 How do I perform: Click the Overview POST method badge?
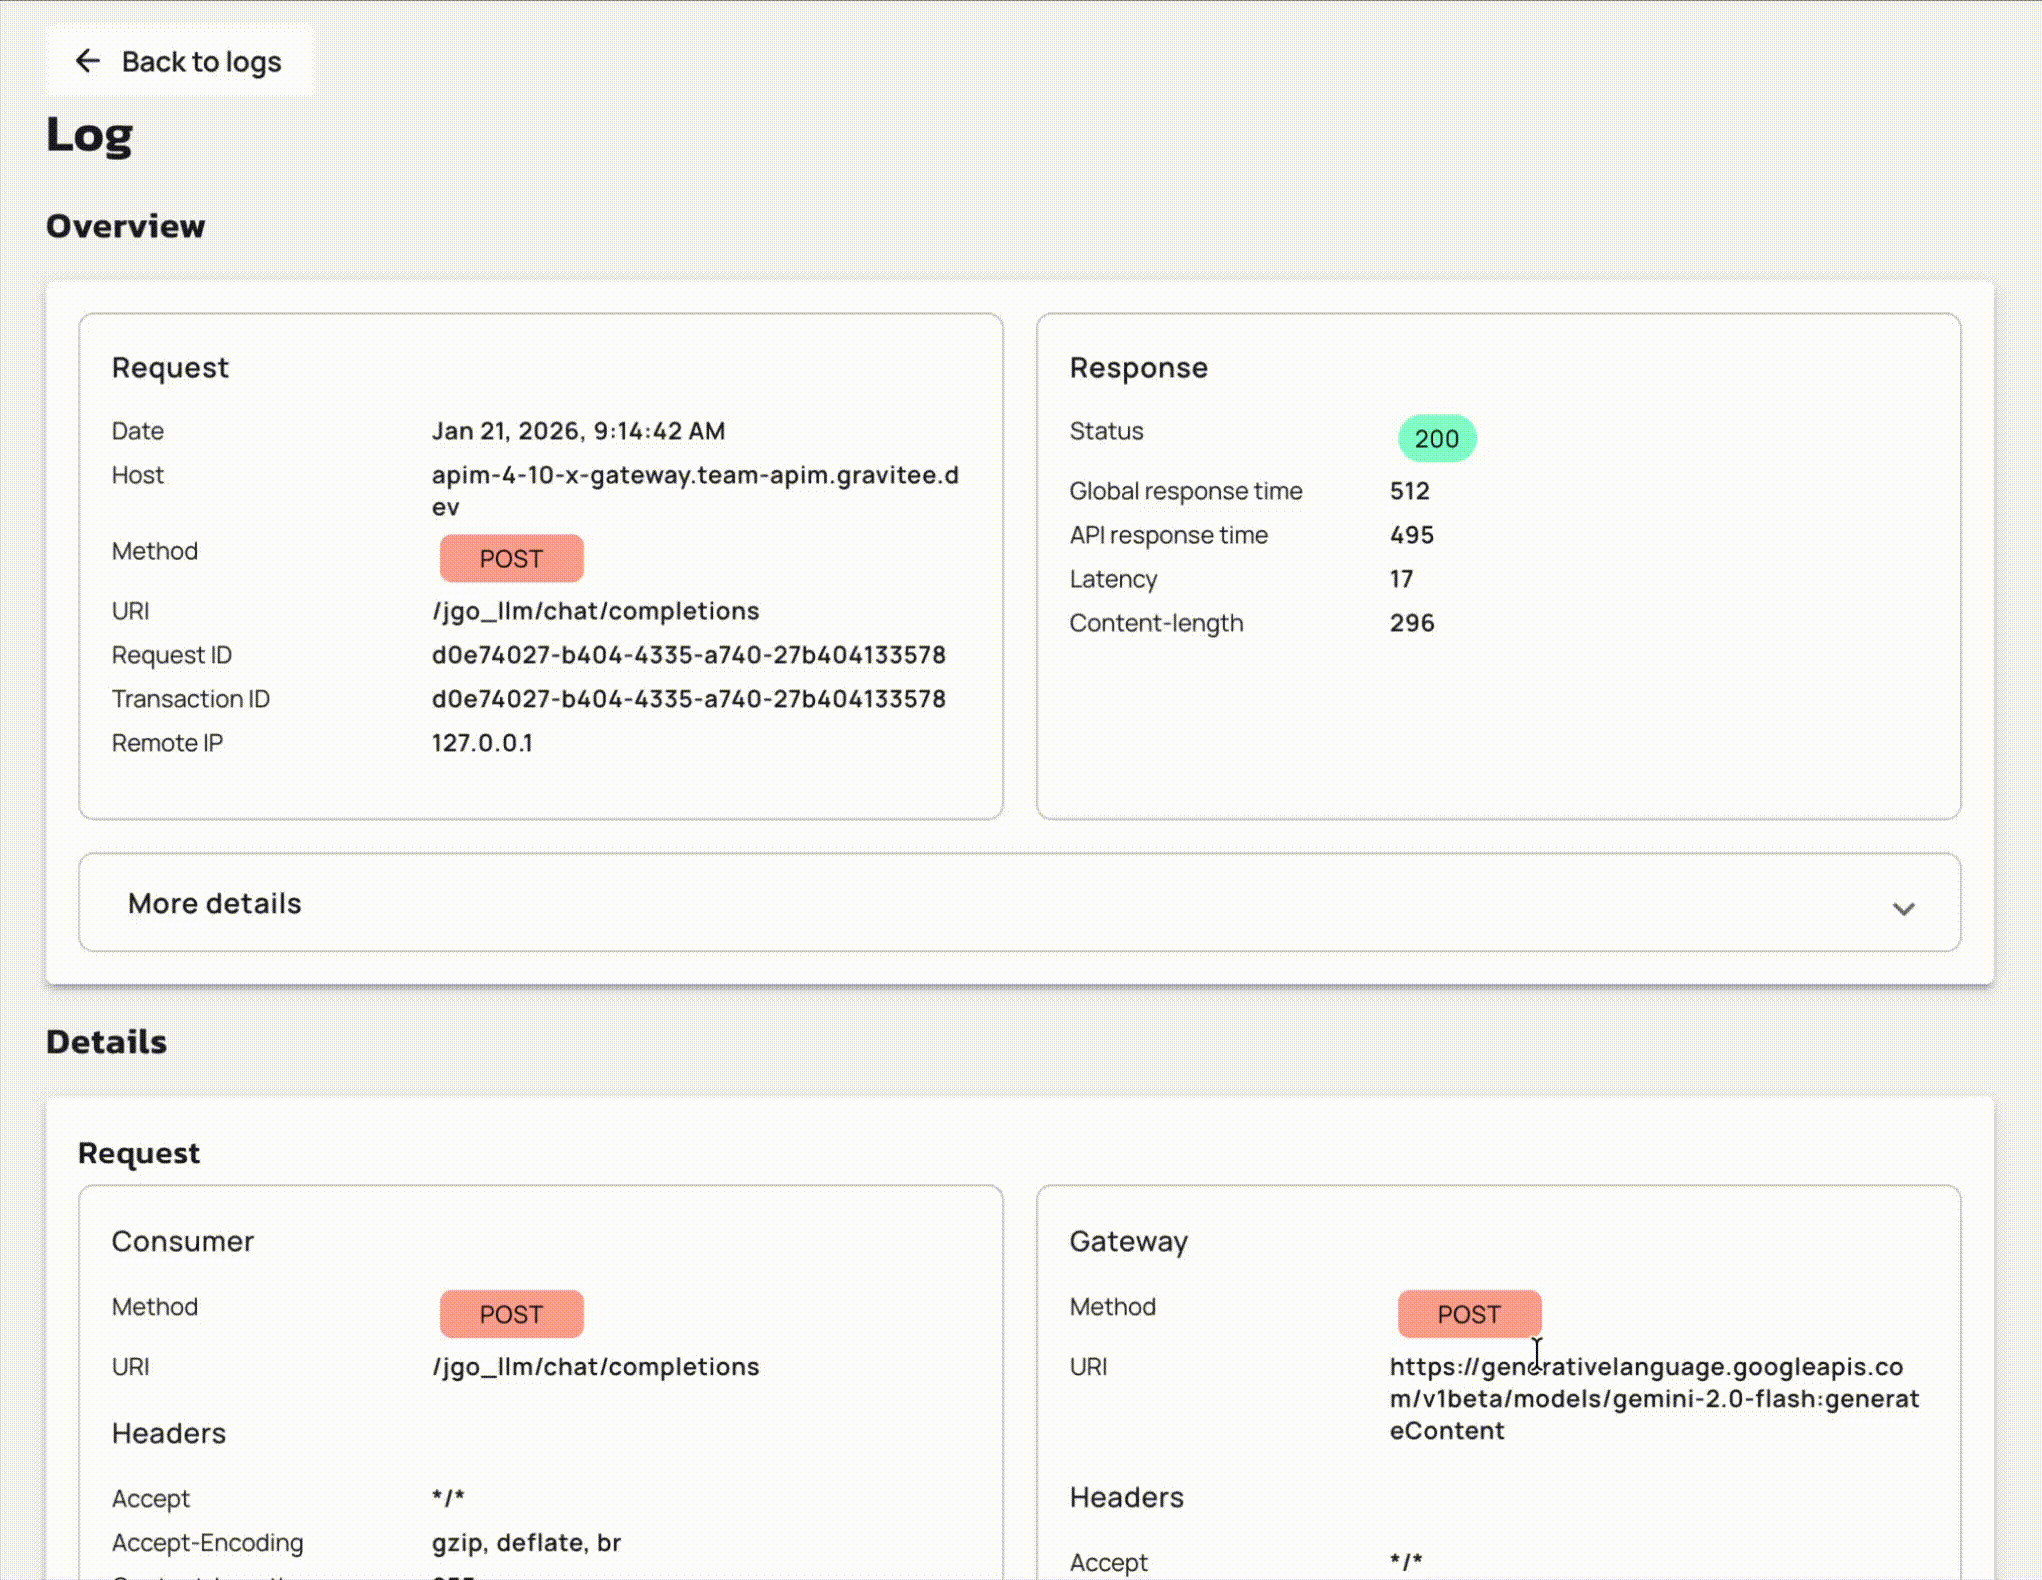[511, 559]
